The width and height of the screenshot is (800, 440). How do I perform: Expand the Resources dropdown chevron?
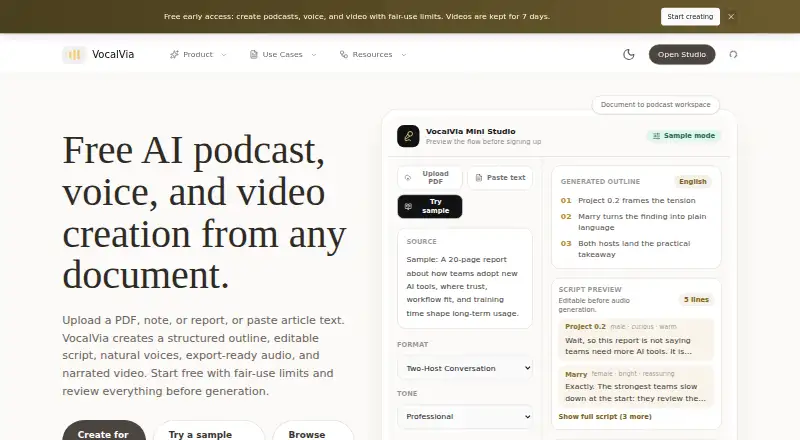click(404, 55)
